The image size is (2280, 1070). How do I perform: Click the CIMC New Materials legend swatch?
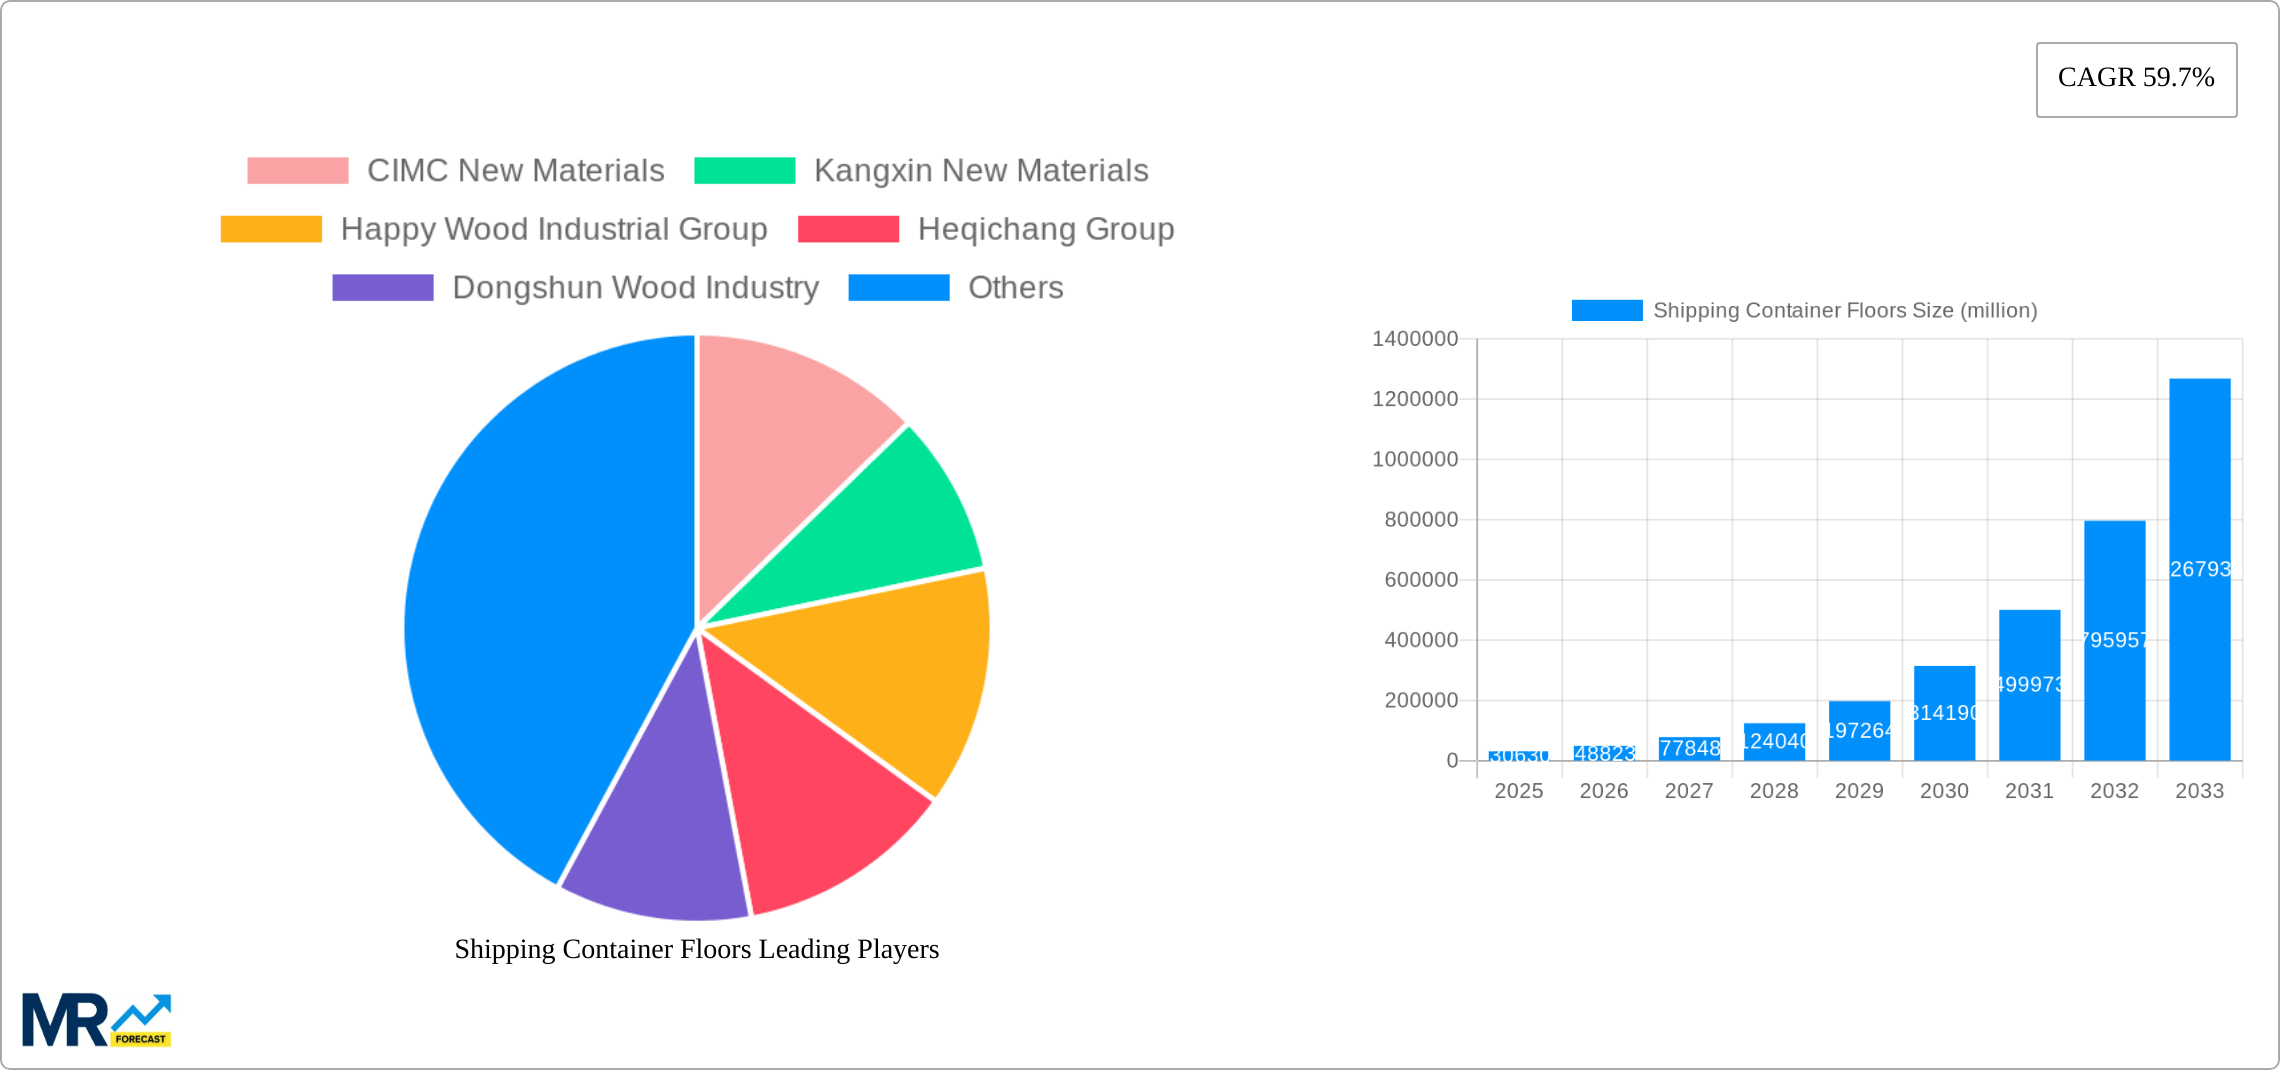pyautogui.click(x=296, y=170)
